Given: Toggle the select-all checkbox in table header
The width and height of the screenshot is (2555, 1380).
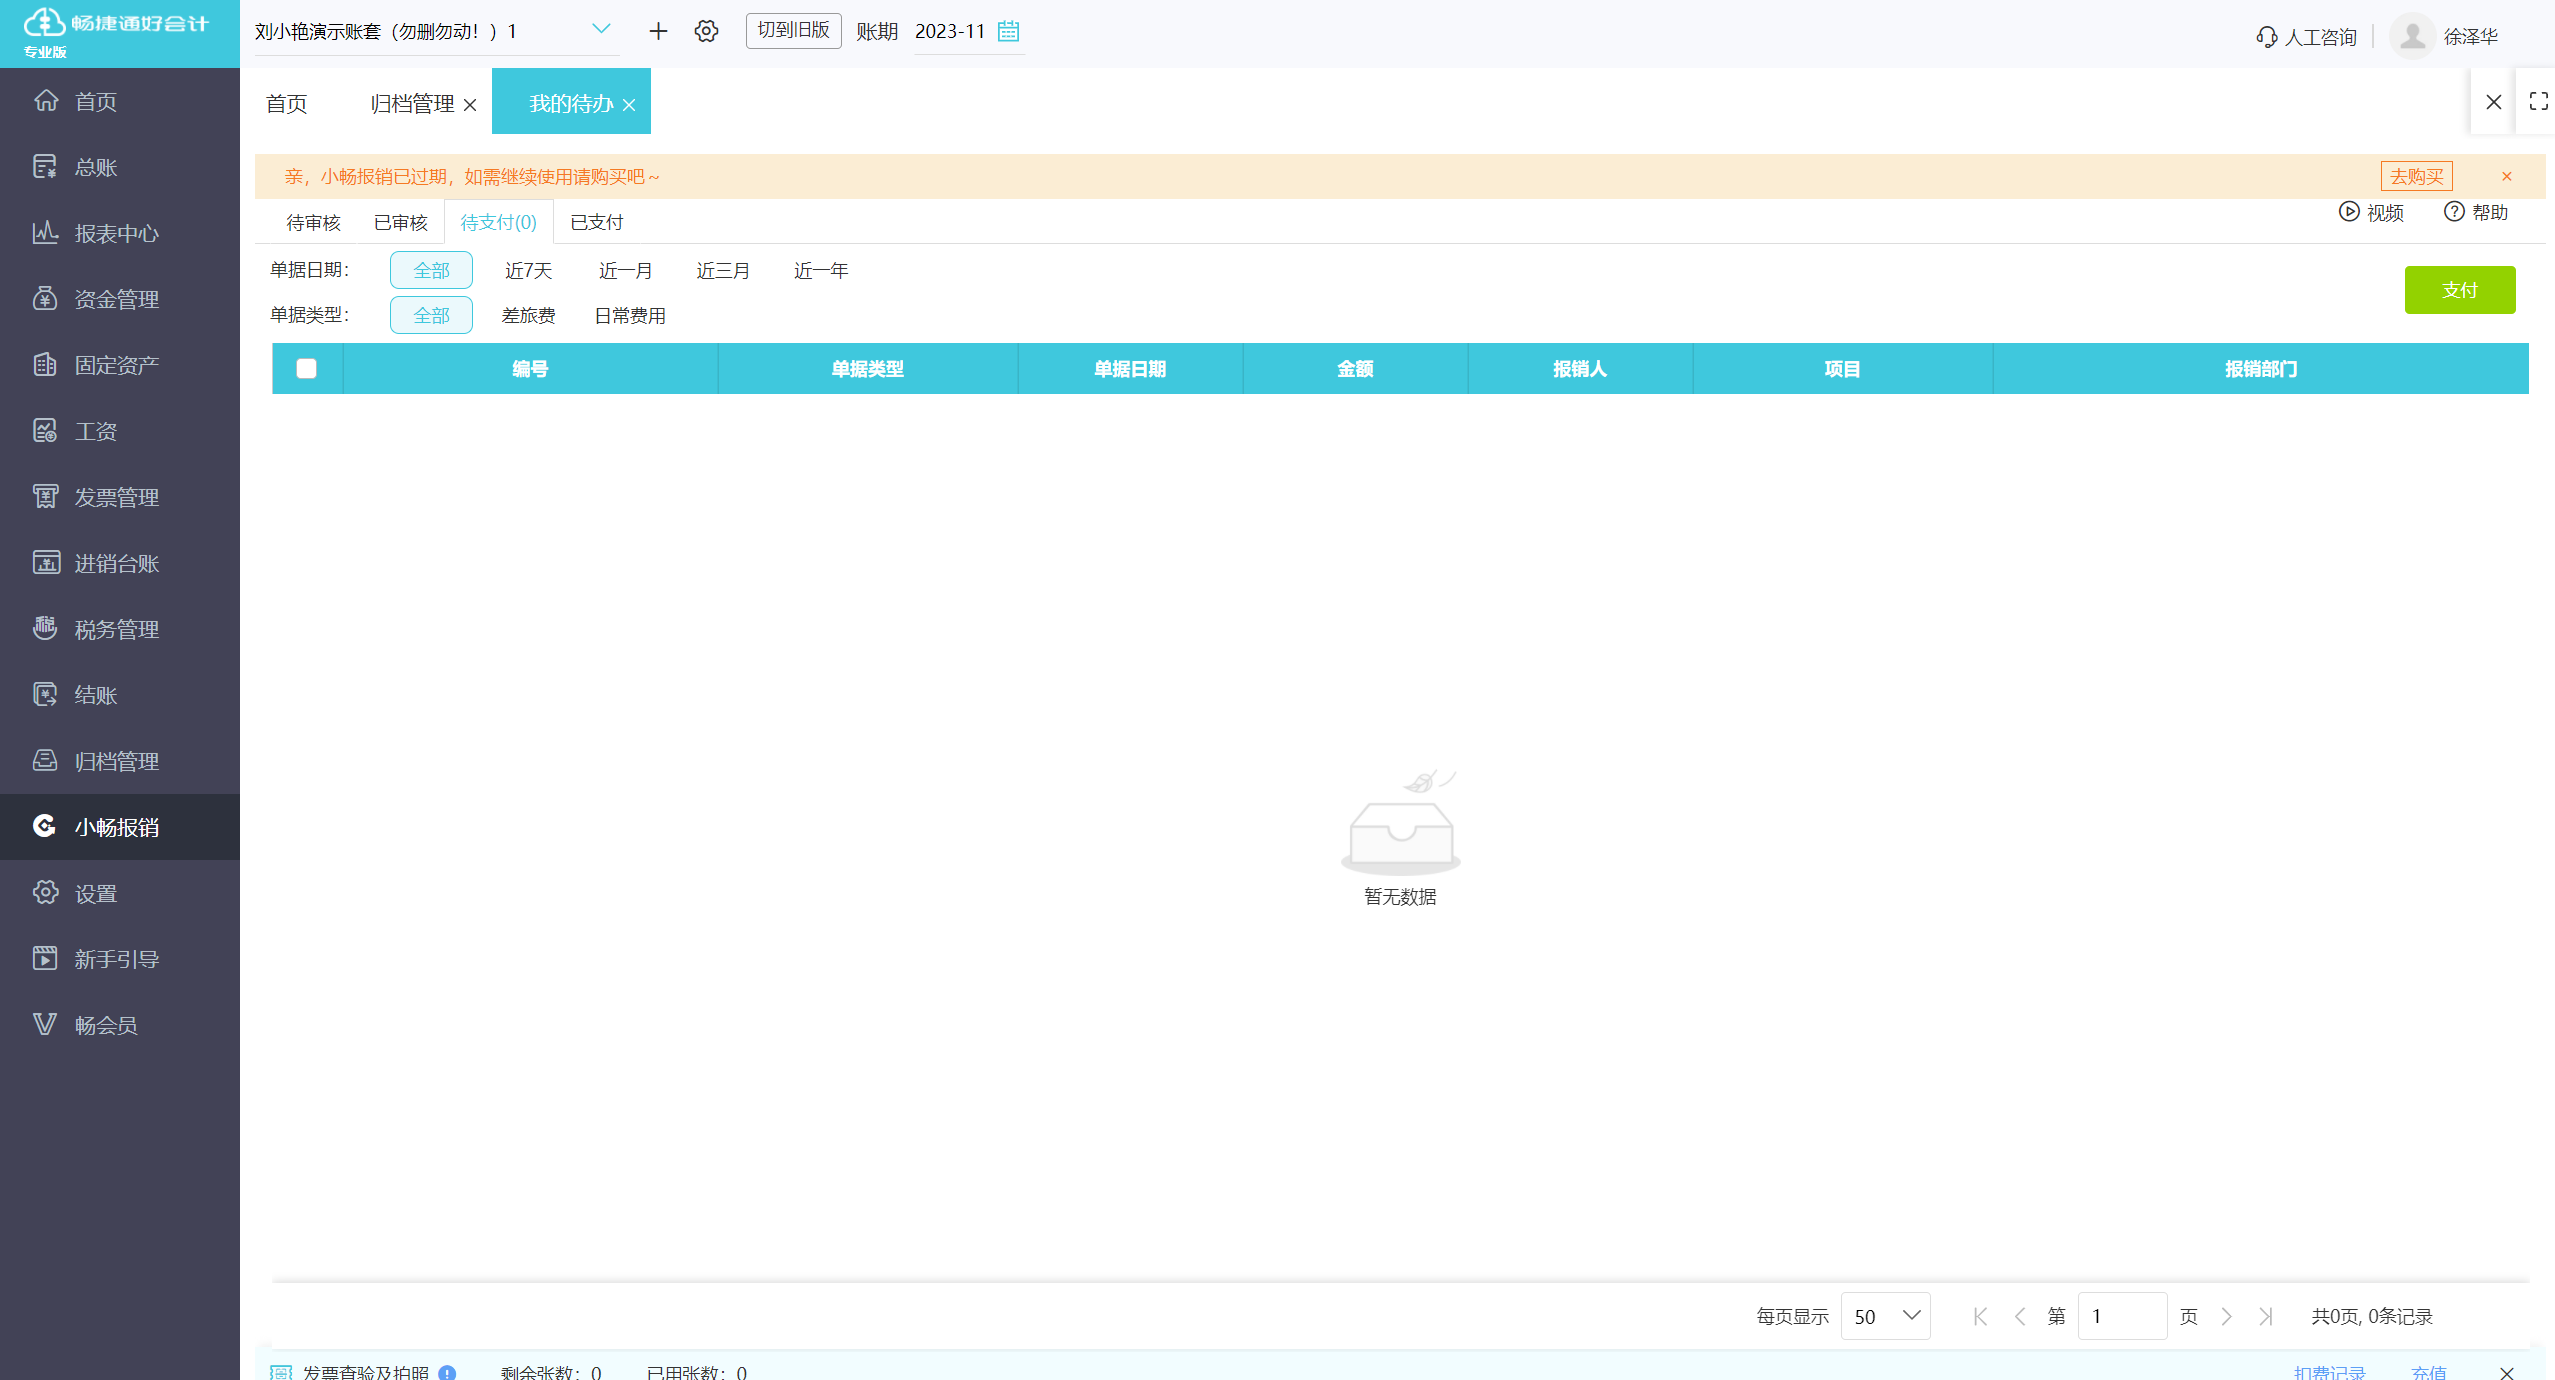Looking at the screenshot, I should click(x=306, y=369).
